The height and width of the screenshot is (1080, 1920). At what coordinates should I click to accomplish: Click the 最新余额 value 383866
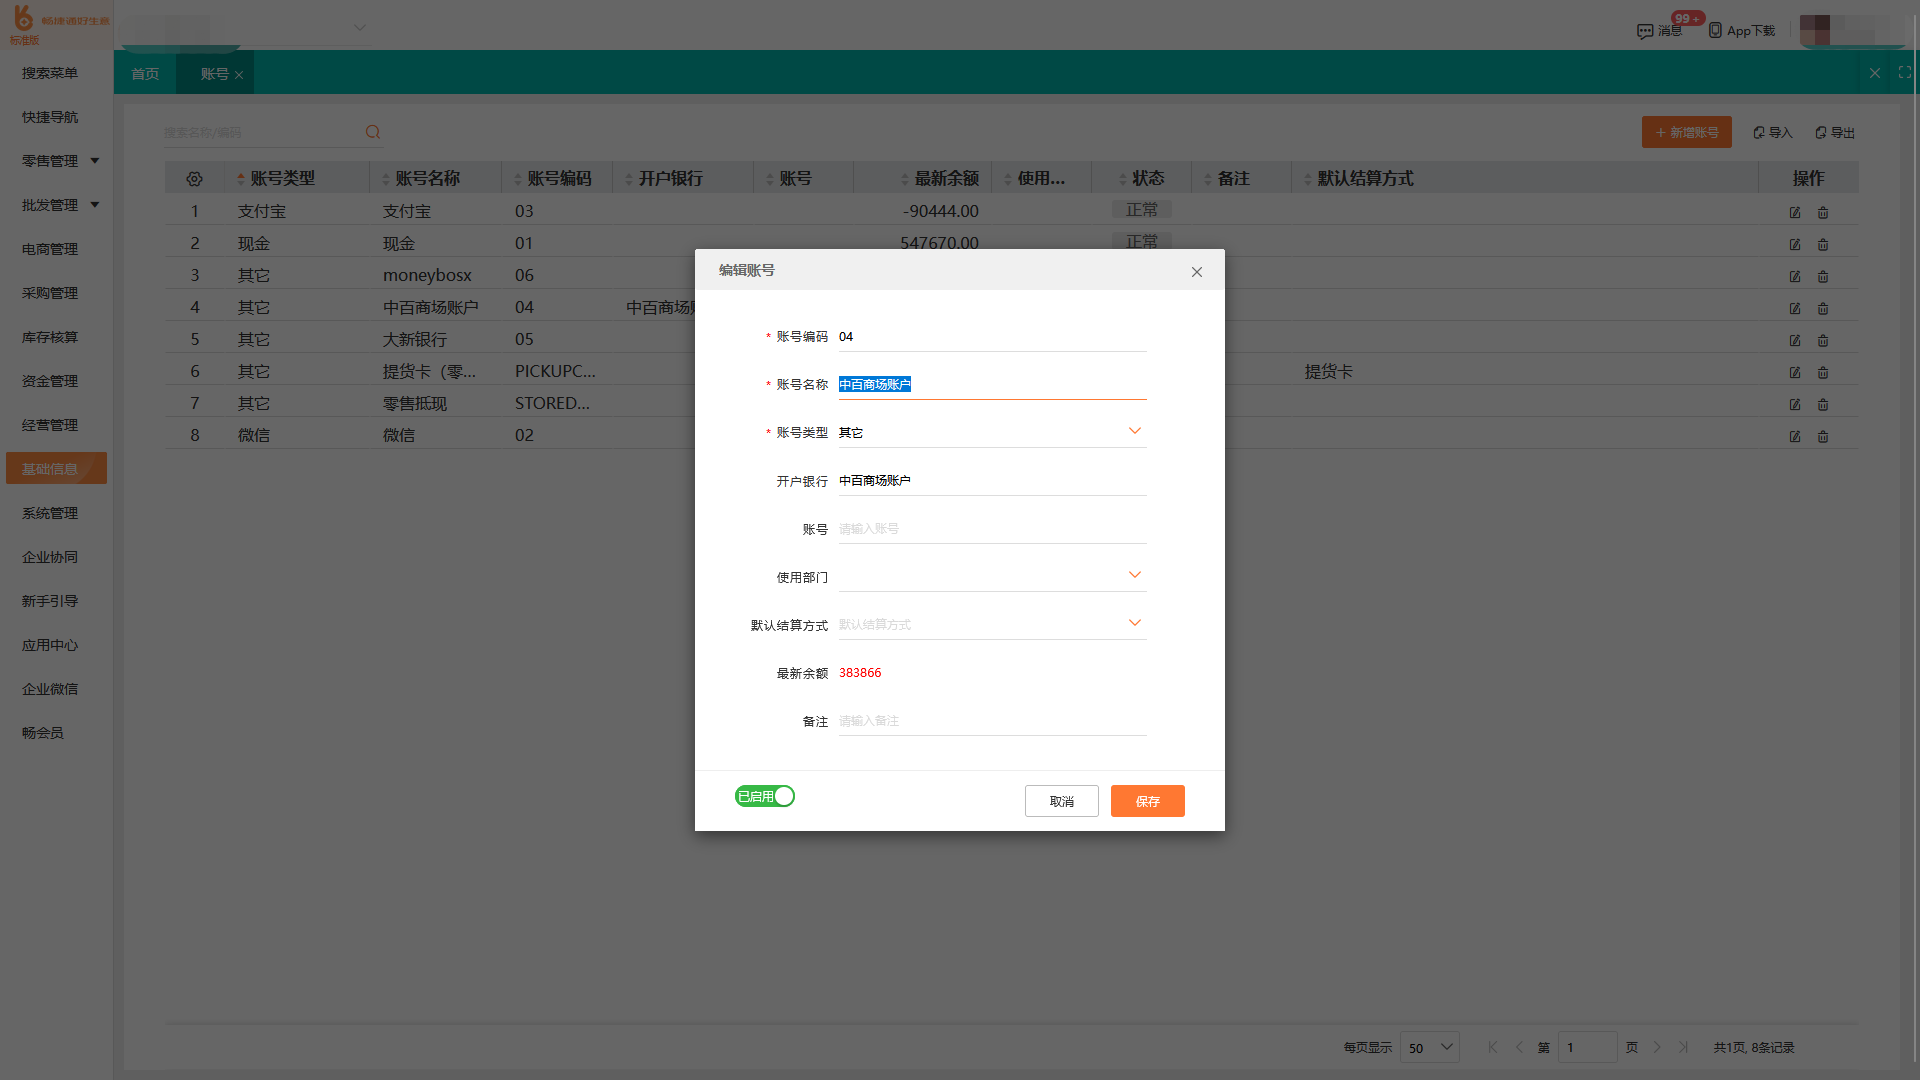[x=860, y=673]
